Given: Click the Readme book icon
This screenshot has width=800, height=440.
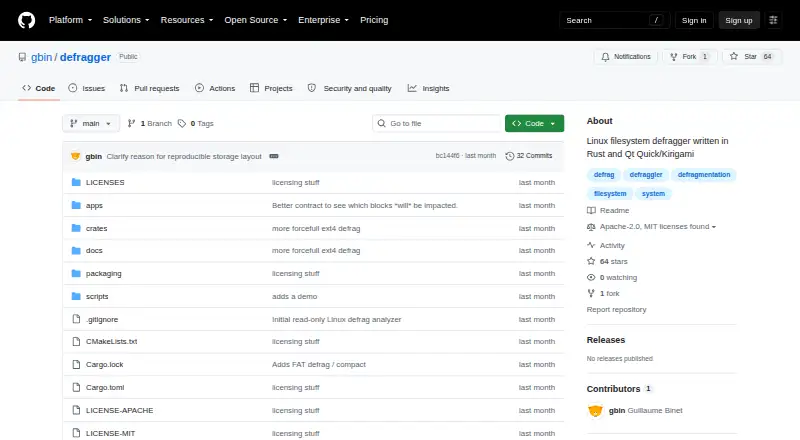Looking at the screenshot, I should (591, 210).
